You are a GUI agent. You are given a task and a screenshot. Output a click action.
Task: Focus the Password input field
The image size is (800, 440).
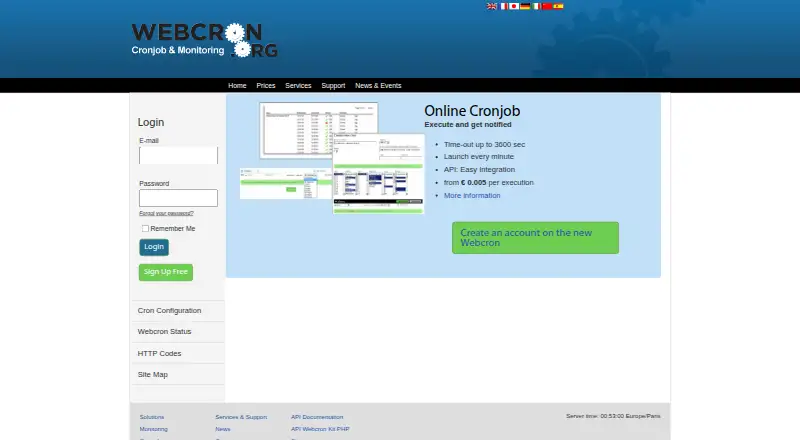(x=178, y=198)
